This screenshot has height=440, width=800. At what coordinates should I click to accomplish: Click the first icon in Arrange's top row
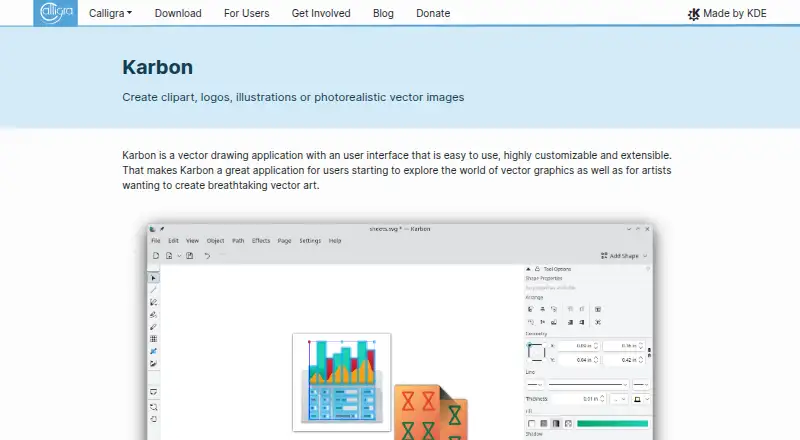[531, 309]
